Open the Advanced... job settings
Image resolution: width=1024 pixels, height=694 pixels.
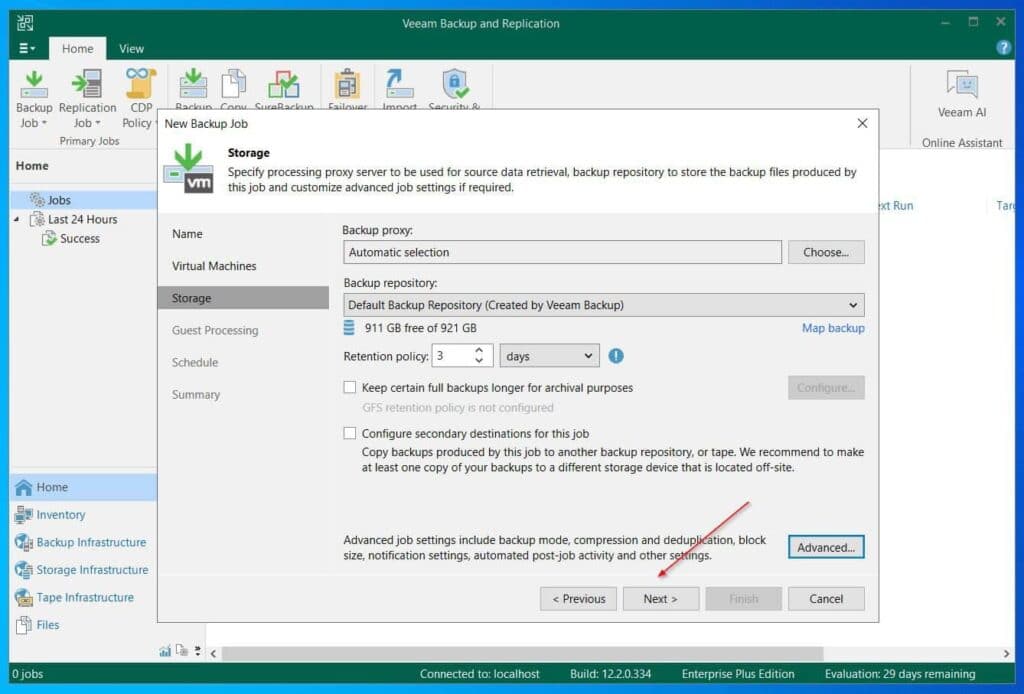pos(826,547)
